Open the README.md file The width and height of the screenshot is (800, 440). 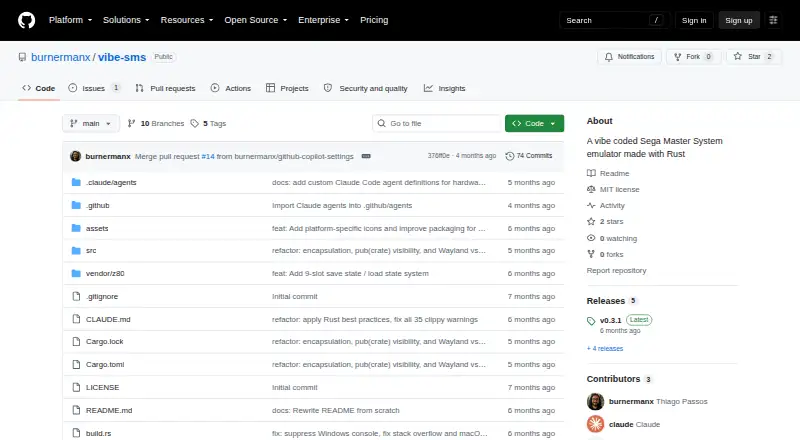(109, 410)
